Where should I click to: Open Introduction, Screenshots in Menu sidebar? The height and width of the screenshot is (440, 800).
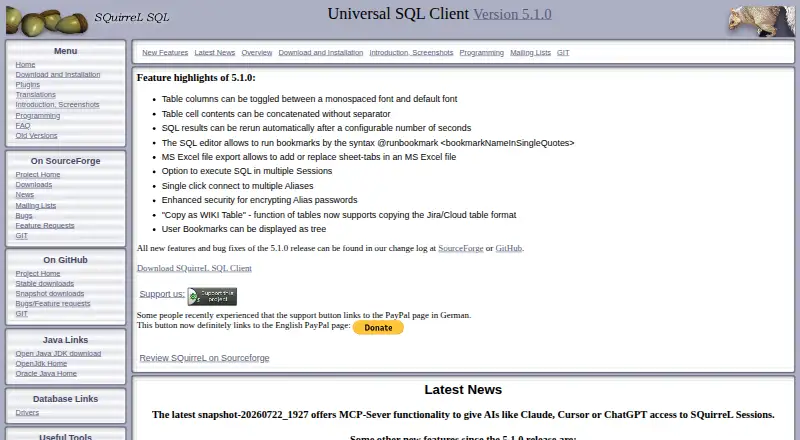click(57, 105)
